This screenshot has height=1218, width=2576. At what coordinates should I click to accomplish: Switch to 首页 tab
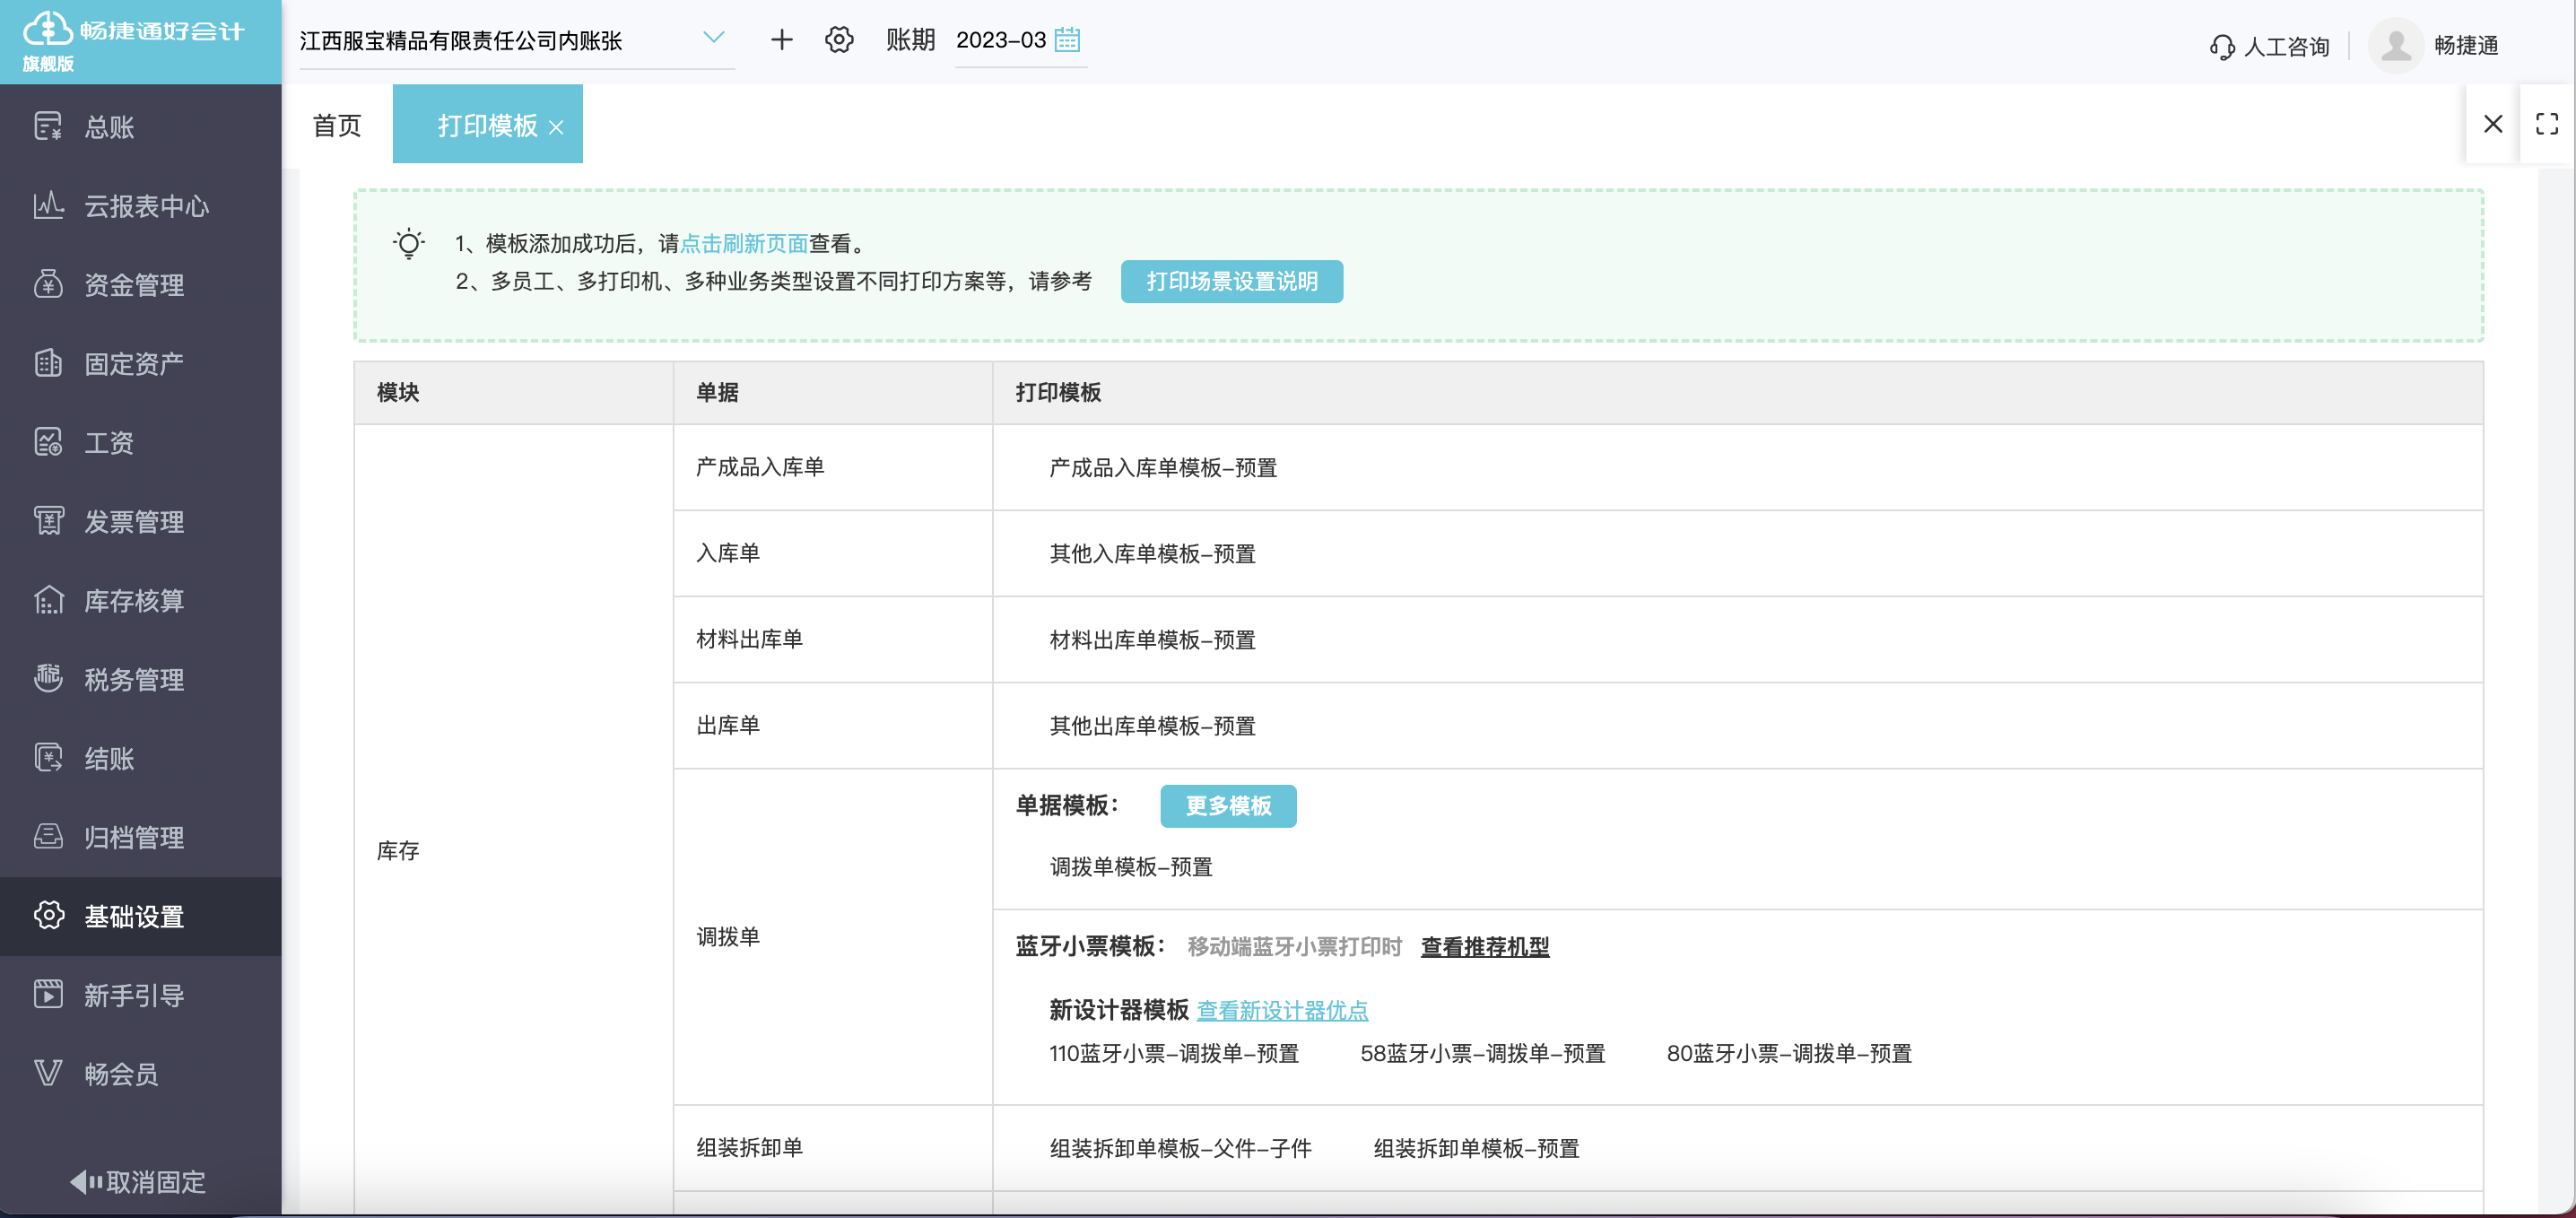point(336,125)
